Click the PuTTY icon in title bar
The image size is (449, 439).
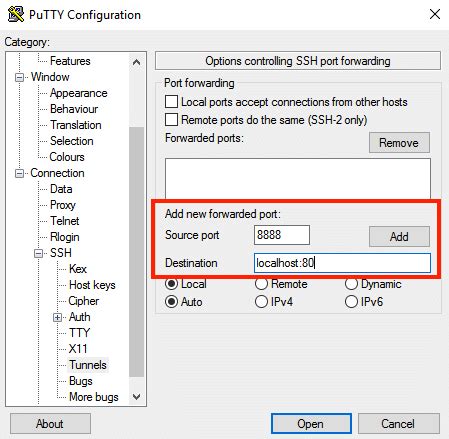click(16, 14)
